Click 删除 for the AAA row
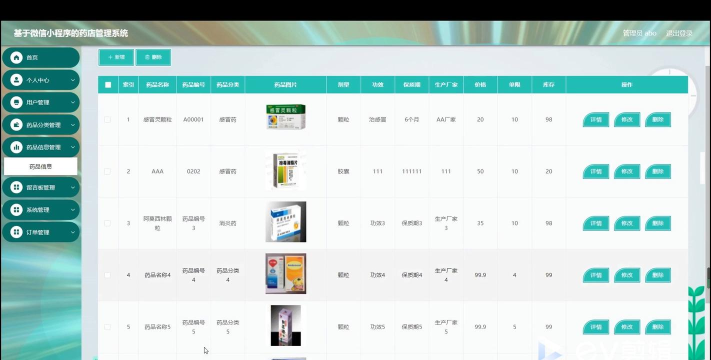Screen dimensions: 711x360 (x=658, y=171)
